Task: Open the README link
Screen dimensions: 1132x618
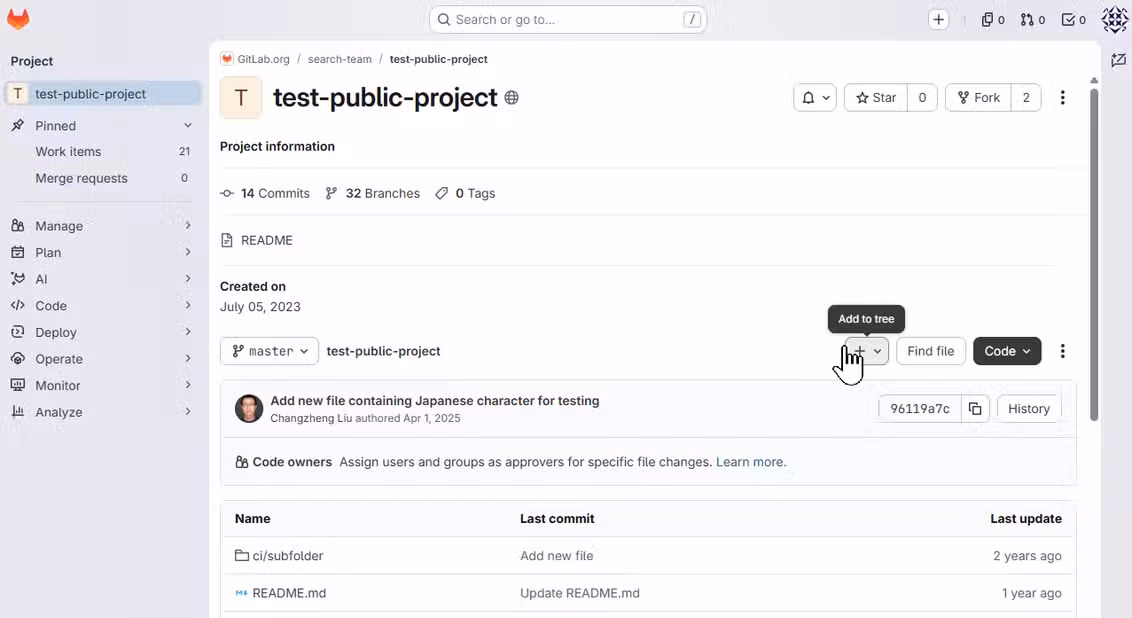Action: [257, 240]
